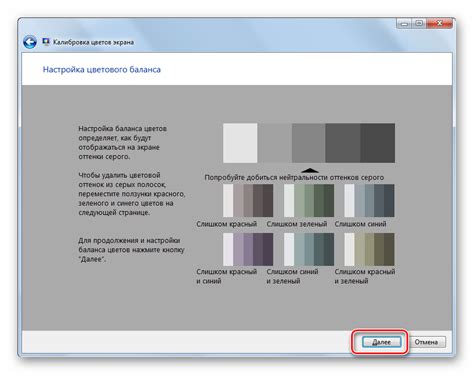Select the darkest gray sample block
This screenshot has width=474, height=375.
tap(378, 143)
